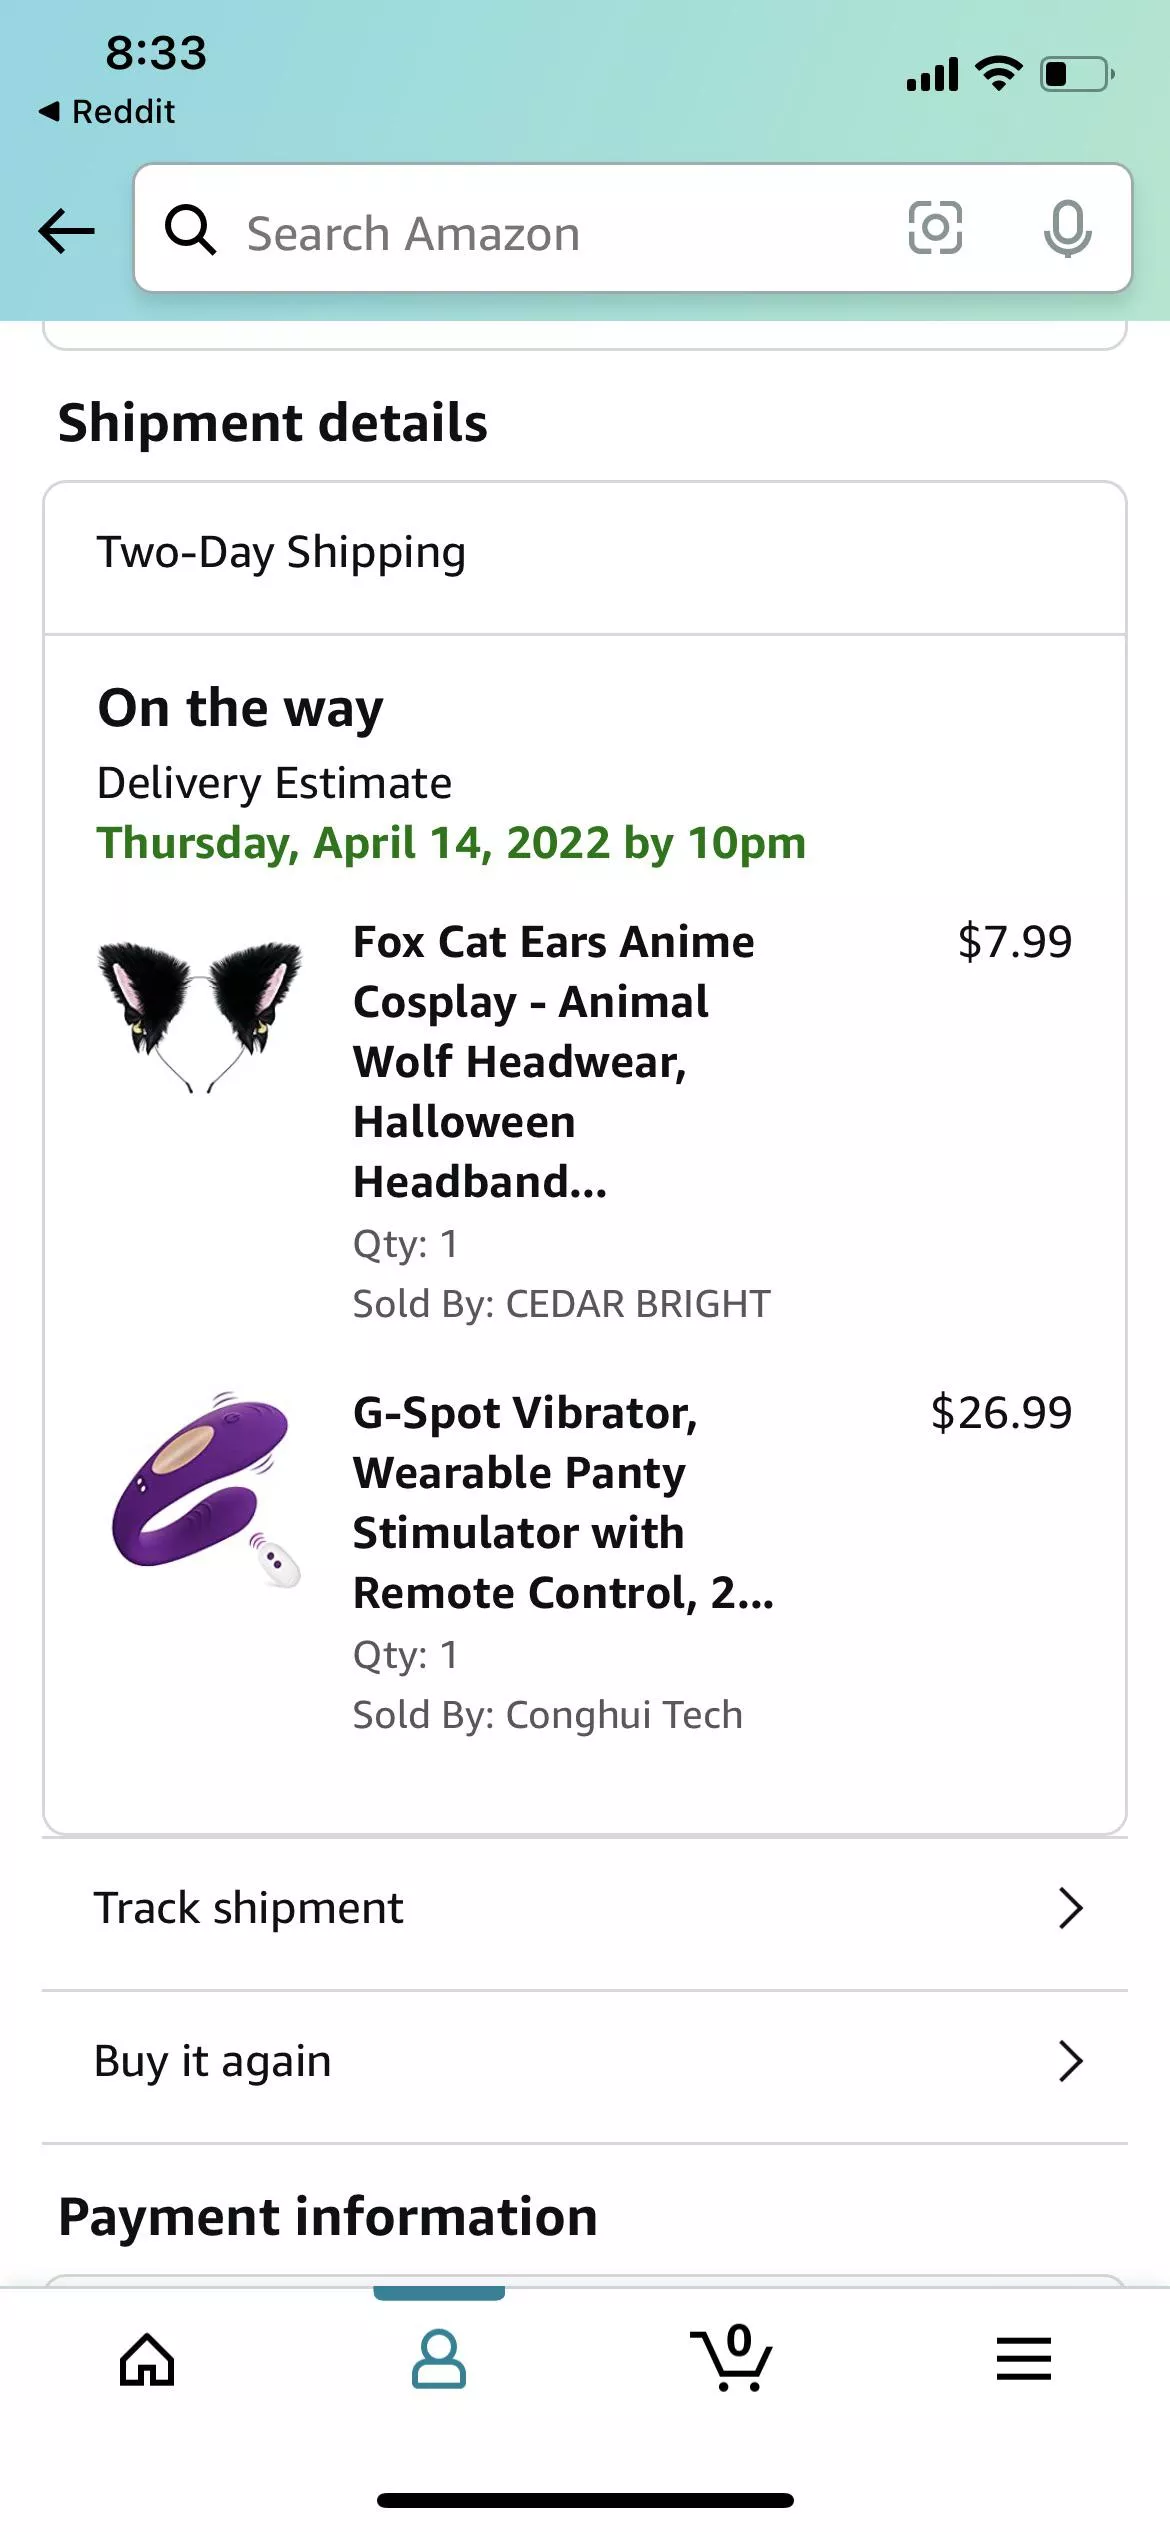Return to Reddit app via back link
The image size is (1170, 2532).
click(108, 111)
